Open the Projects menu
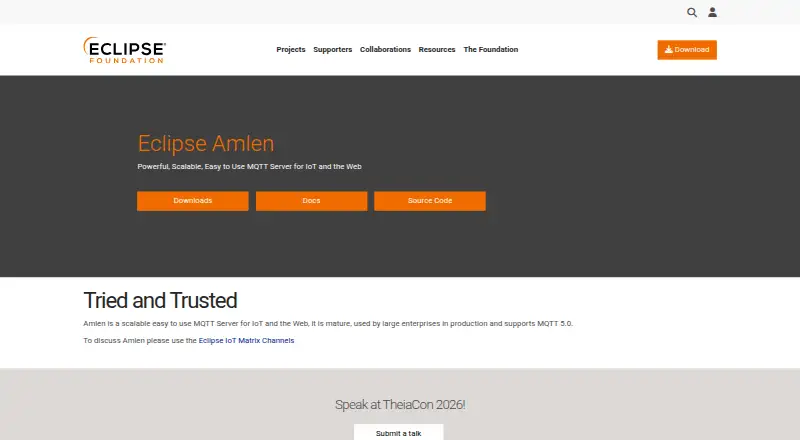The width and height of the screenshot is (800, 440). point(291,50)
